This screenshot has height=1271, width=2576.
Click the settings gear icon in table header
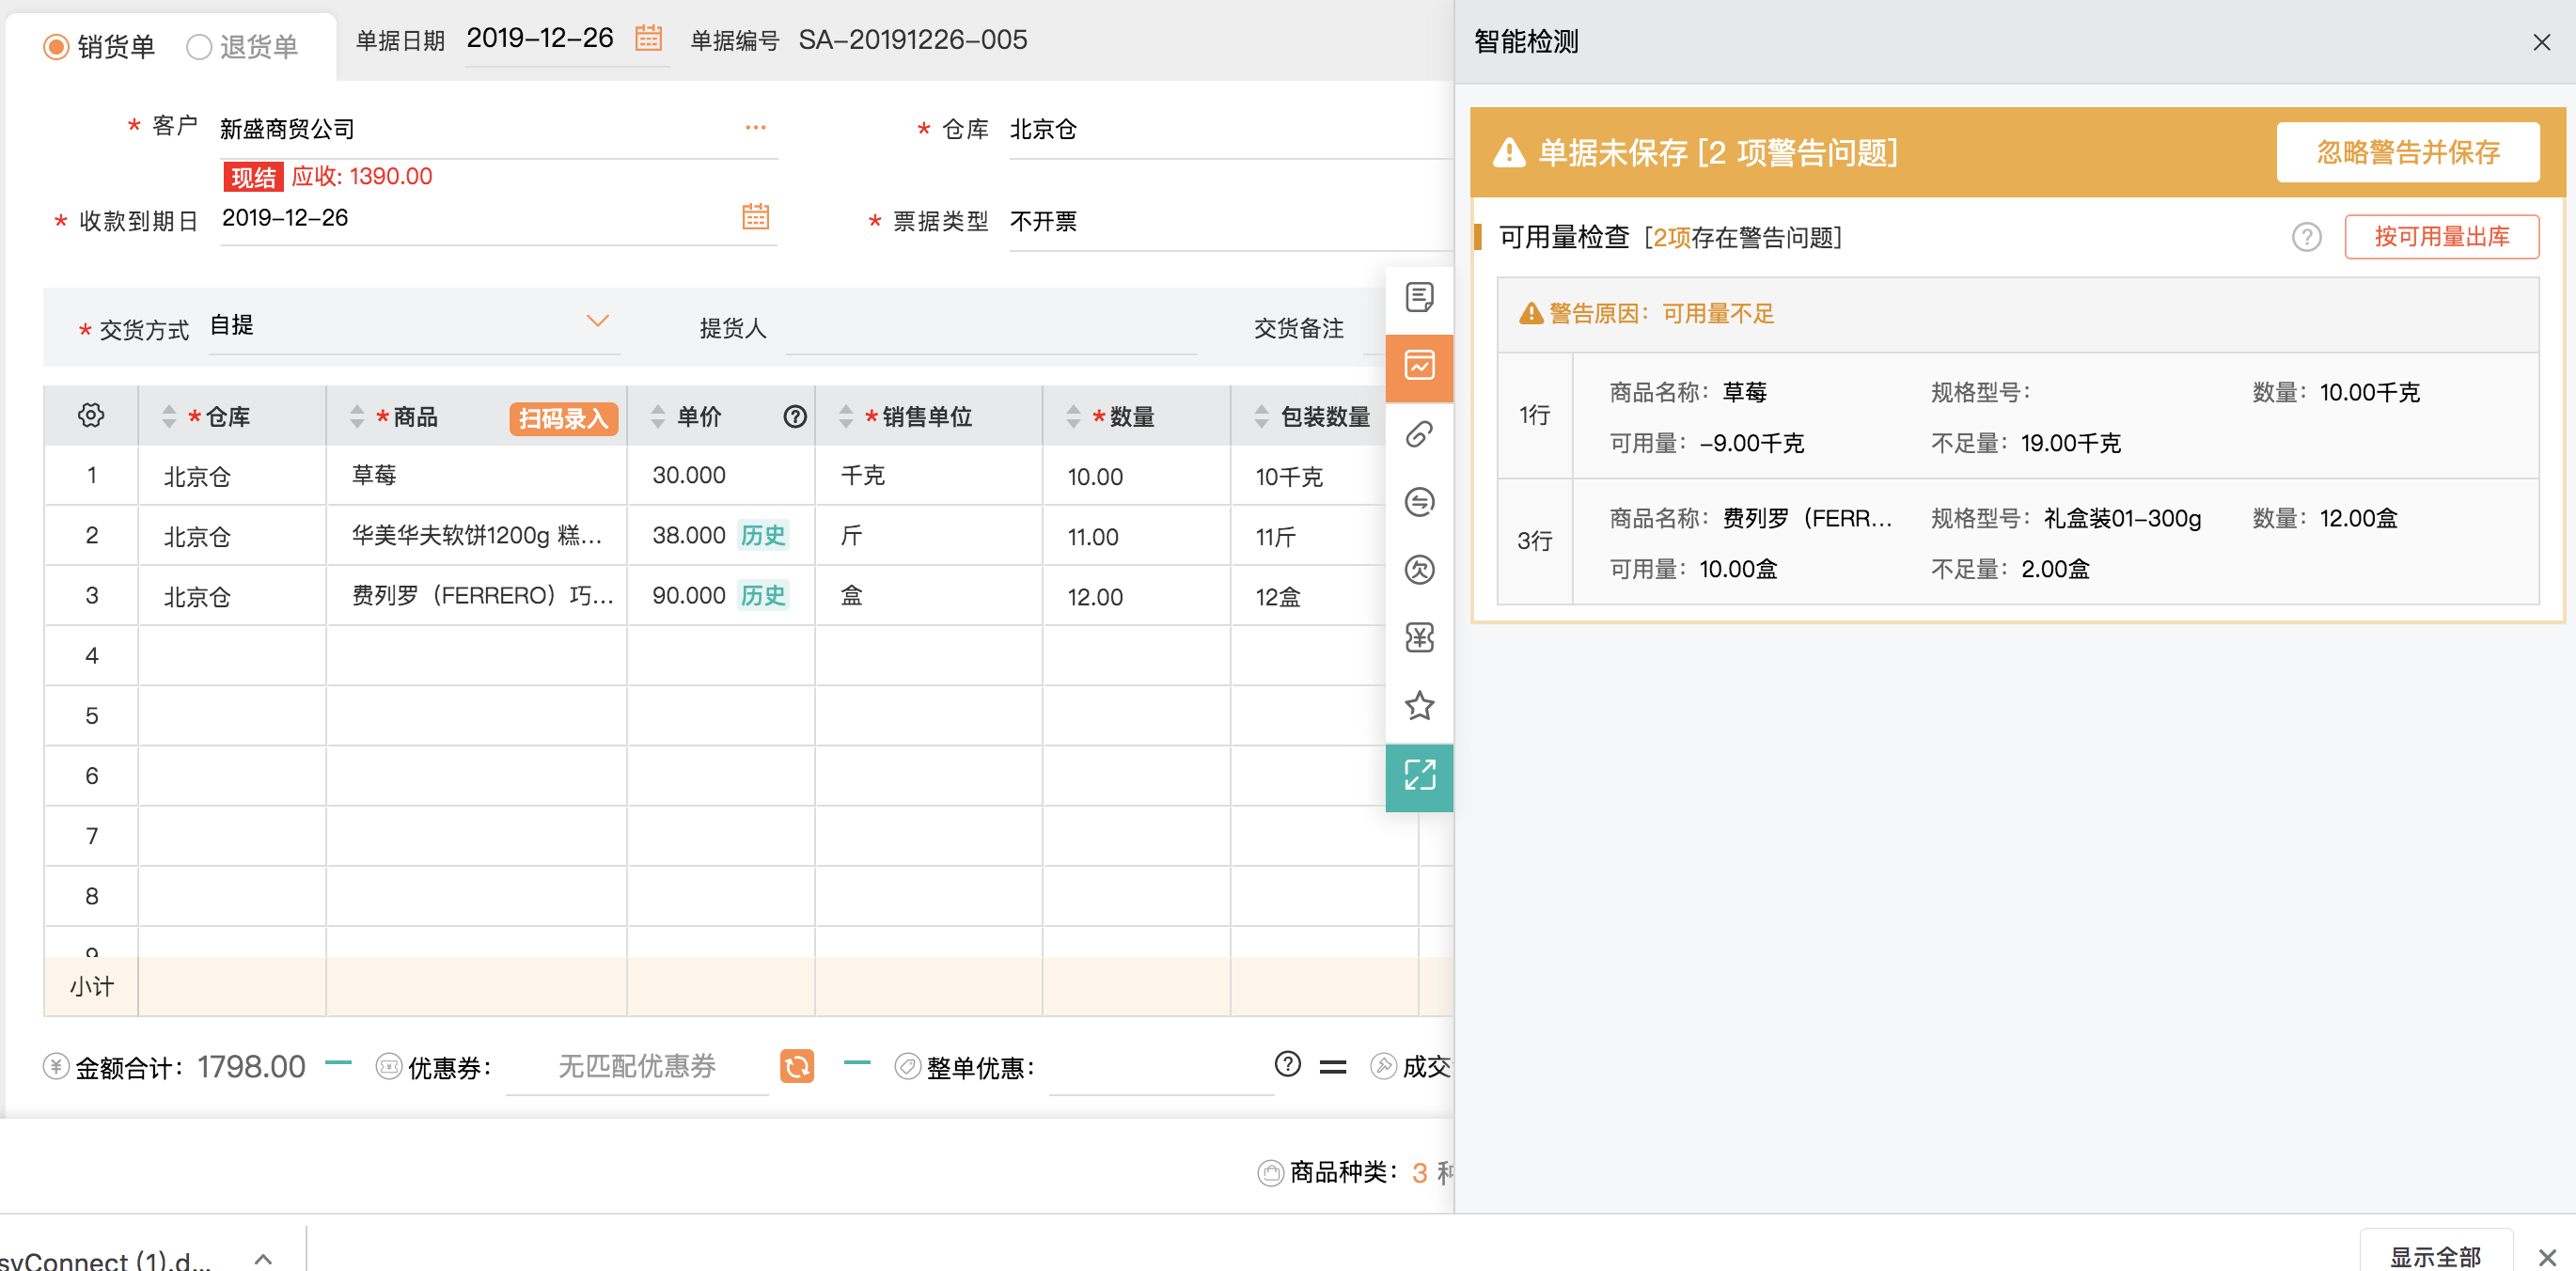click(x=94, y=416)
